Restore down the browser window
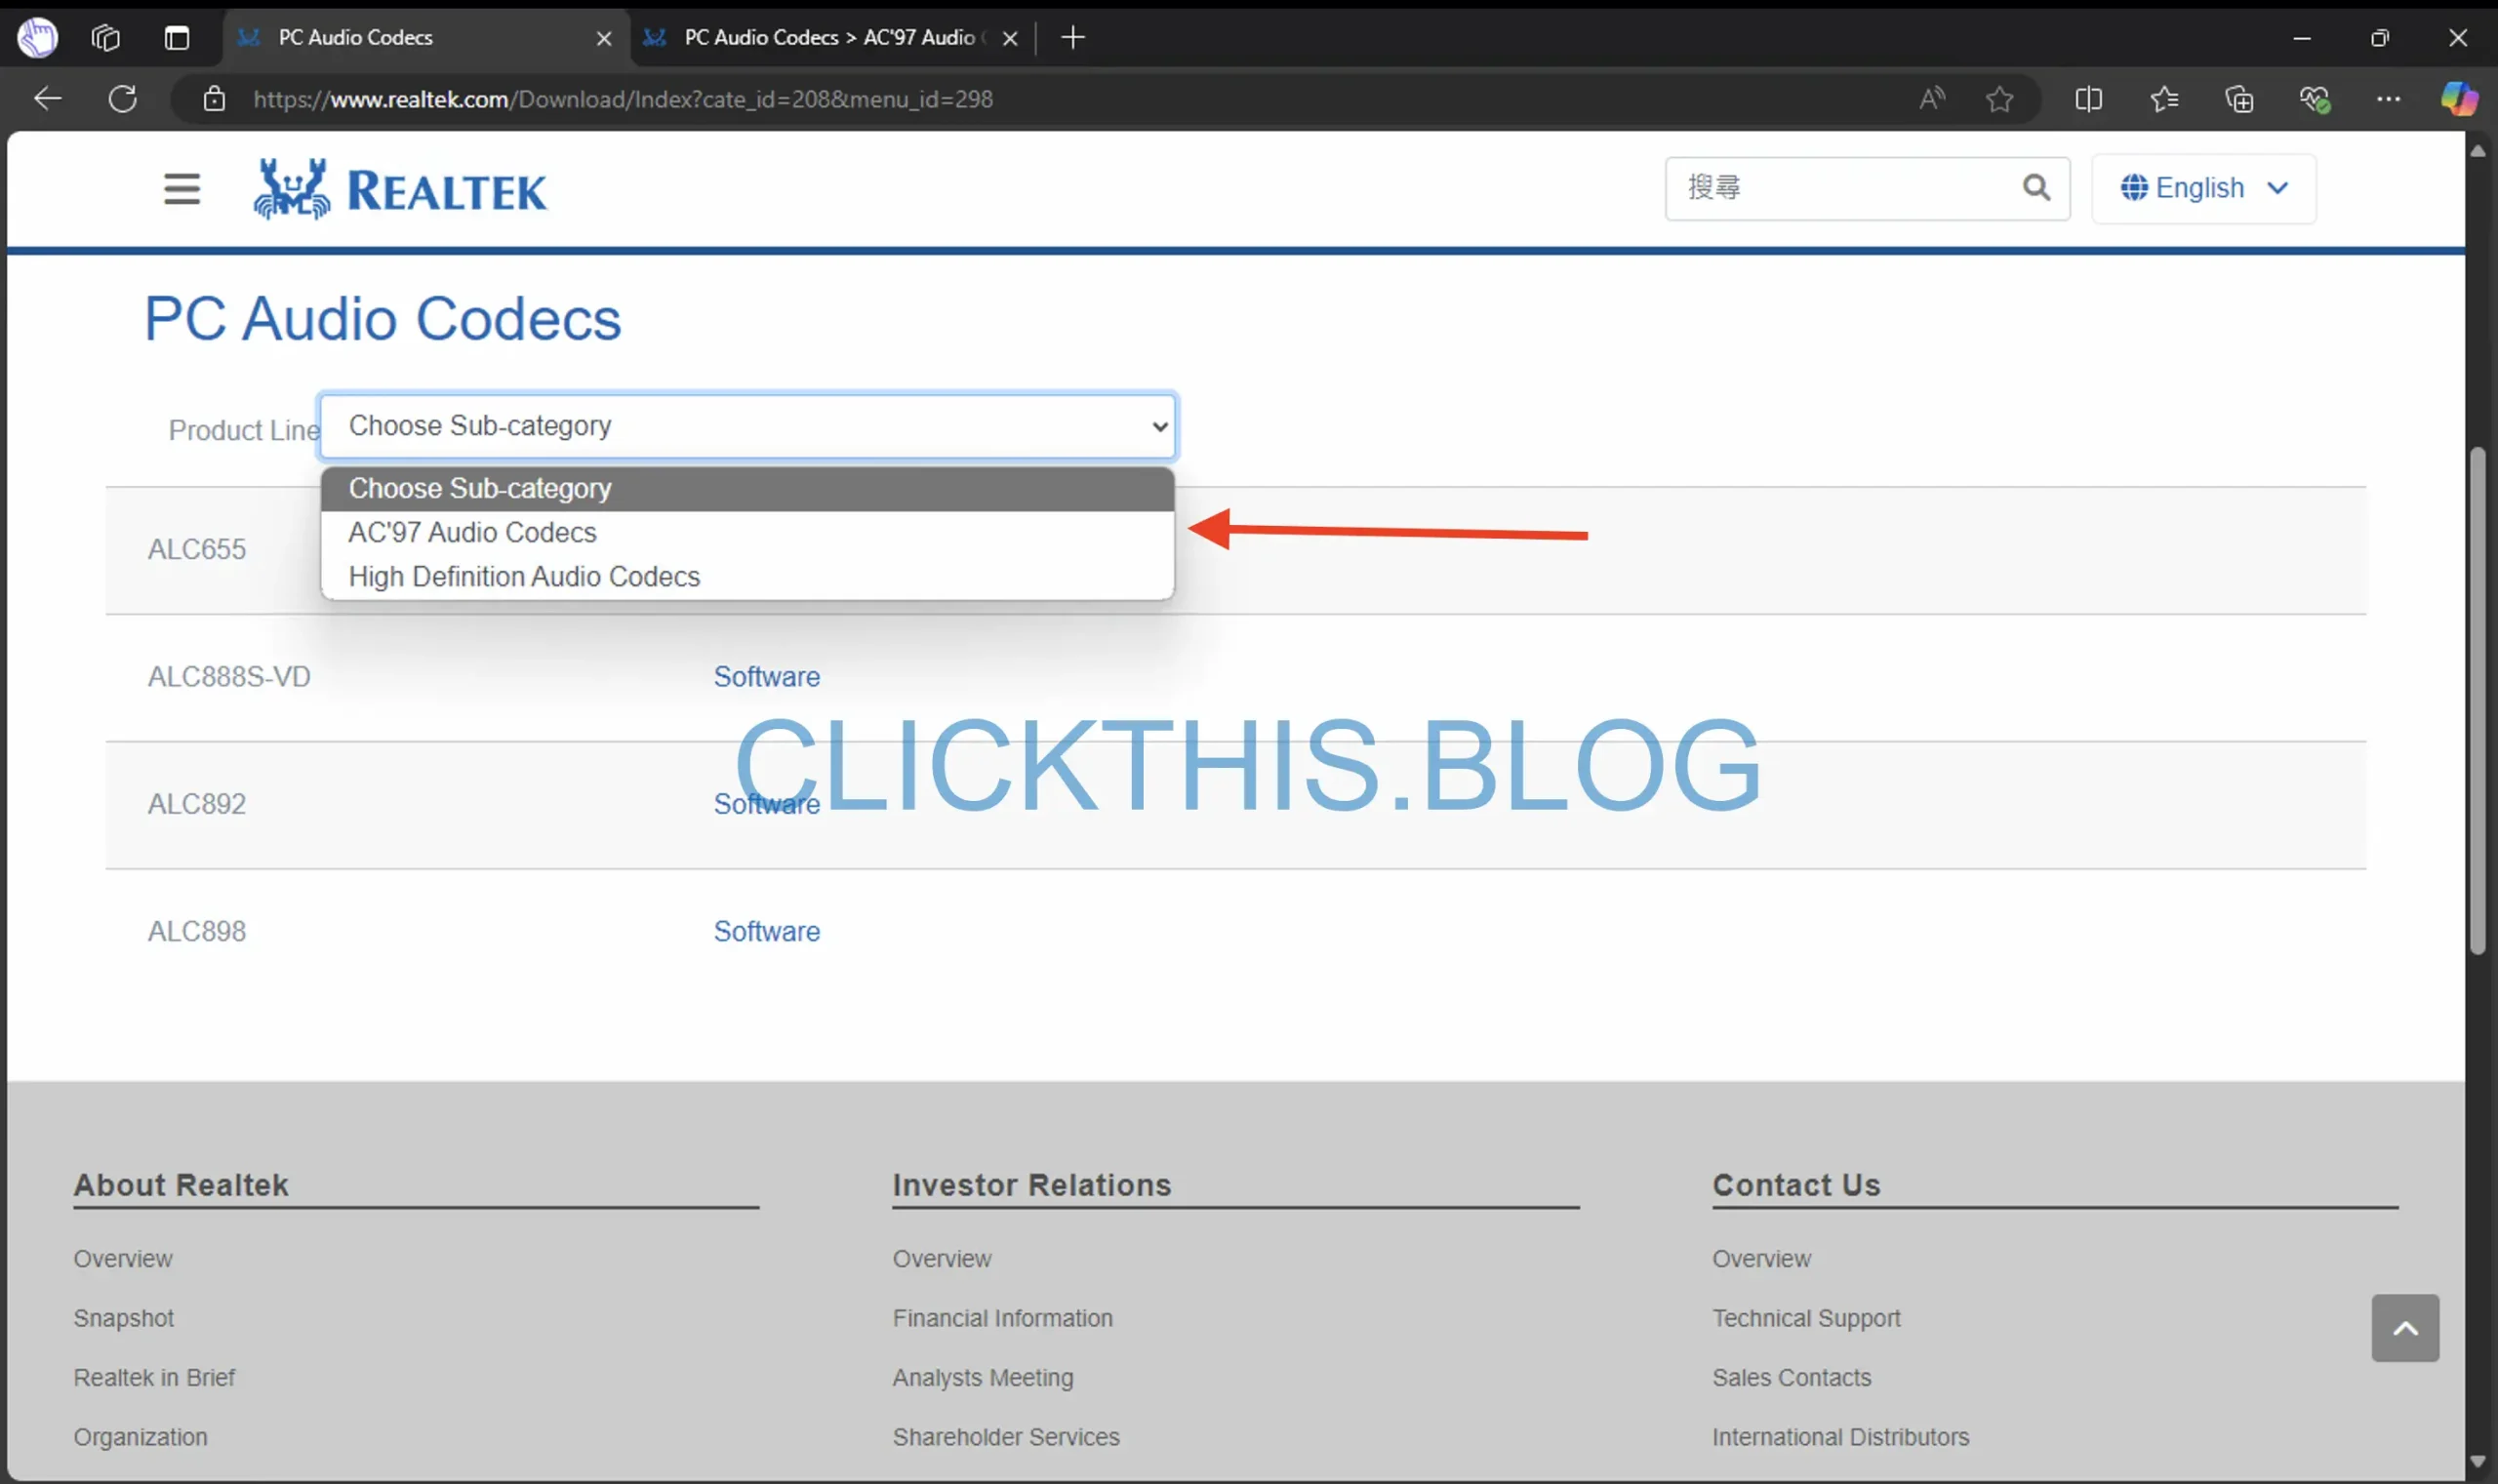 (x=2379, y=38)
